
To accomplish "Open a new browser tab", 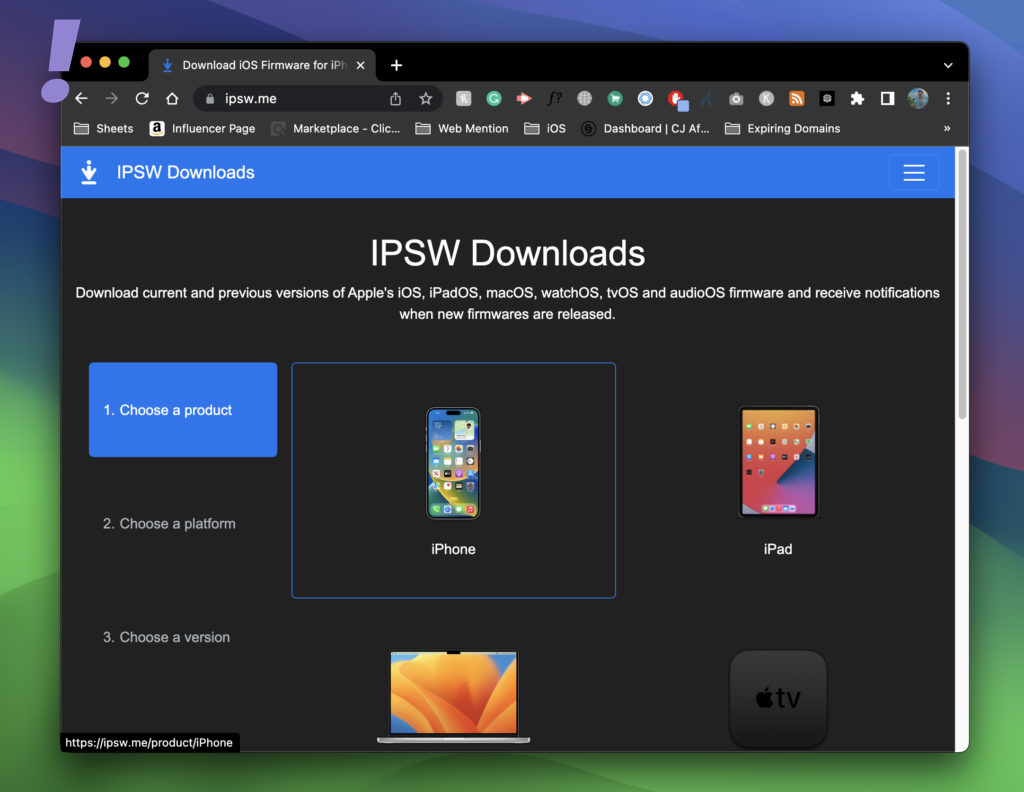I will point(396,65).
